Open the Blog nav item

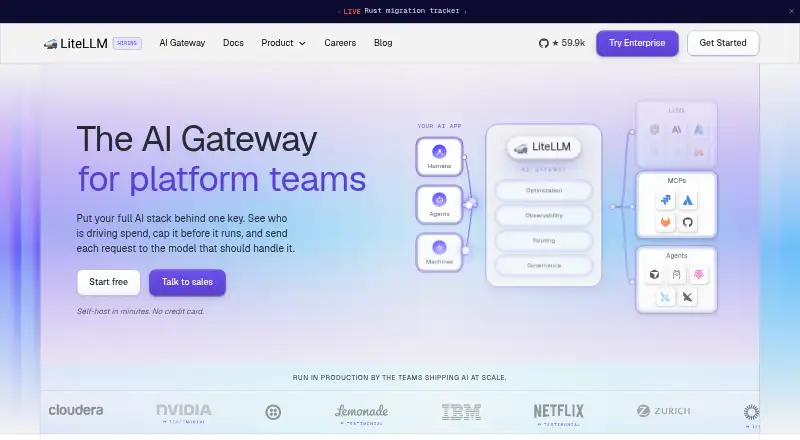383,43
